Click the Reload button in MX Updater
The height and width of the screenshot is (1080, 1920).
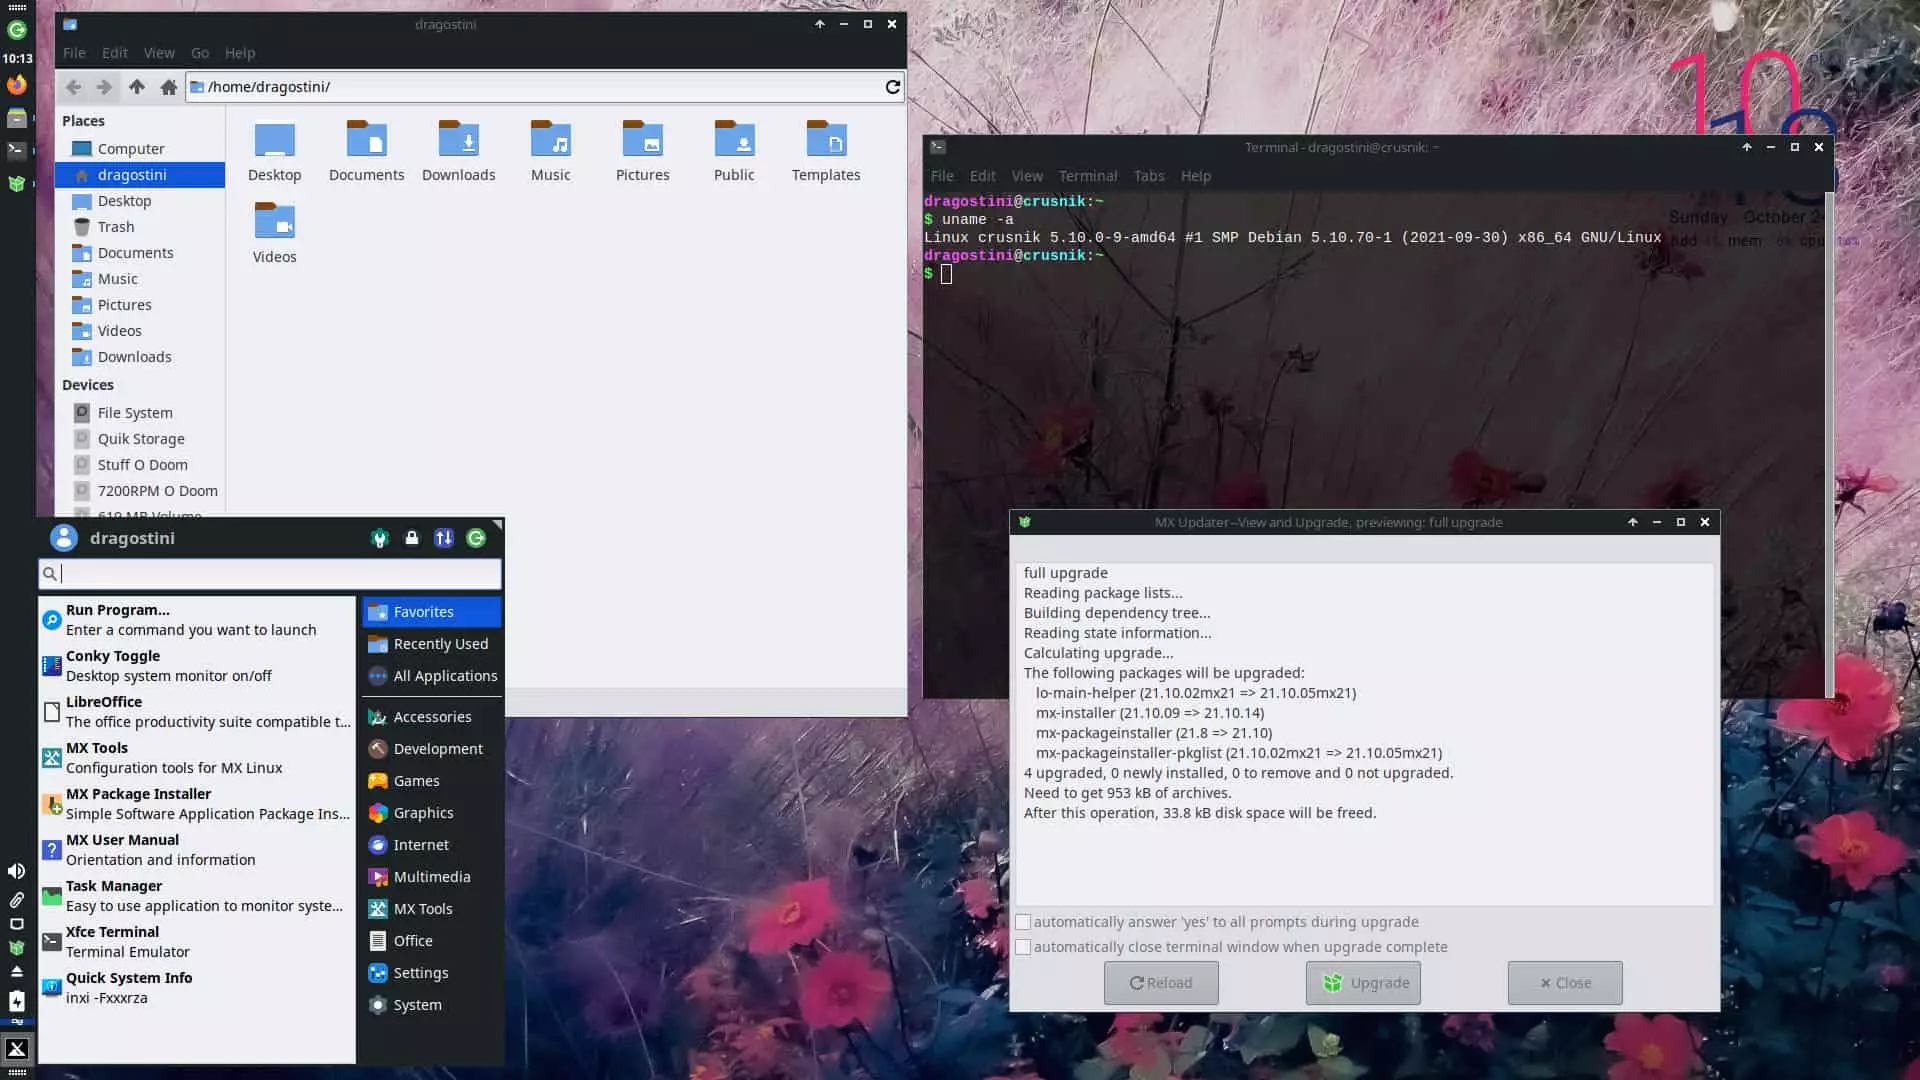(x=1160, y=982)
